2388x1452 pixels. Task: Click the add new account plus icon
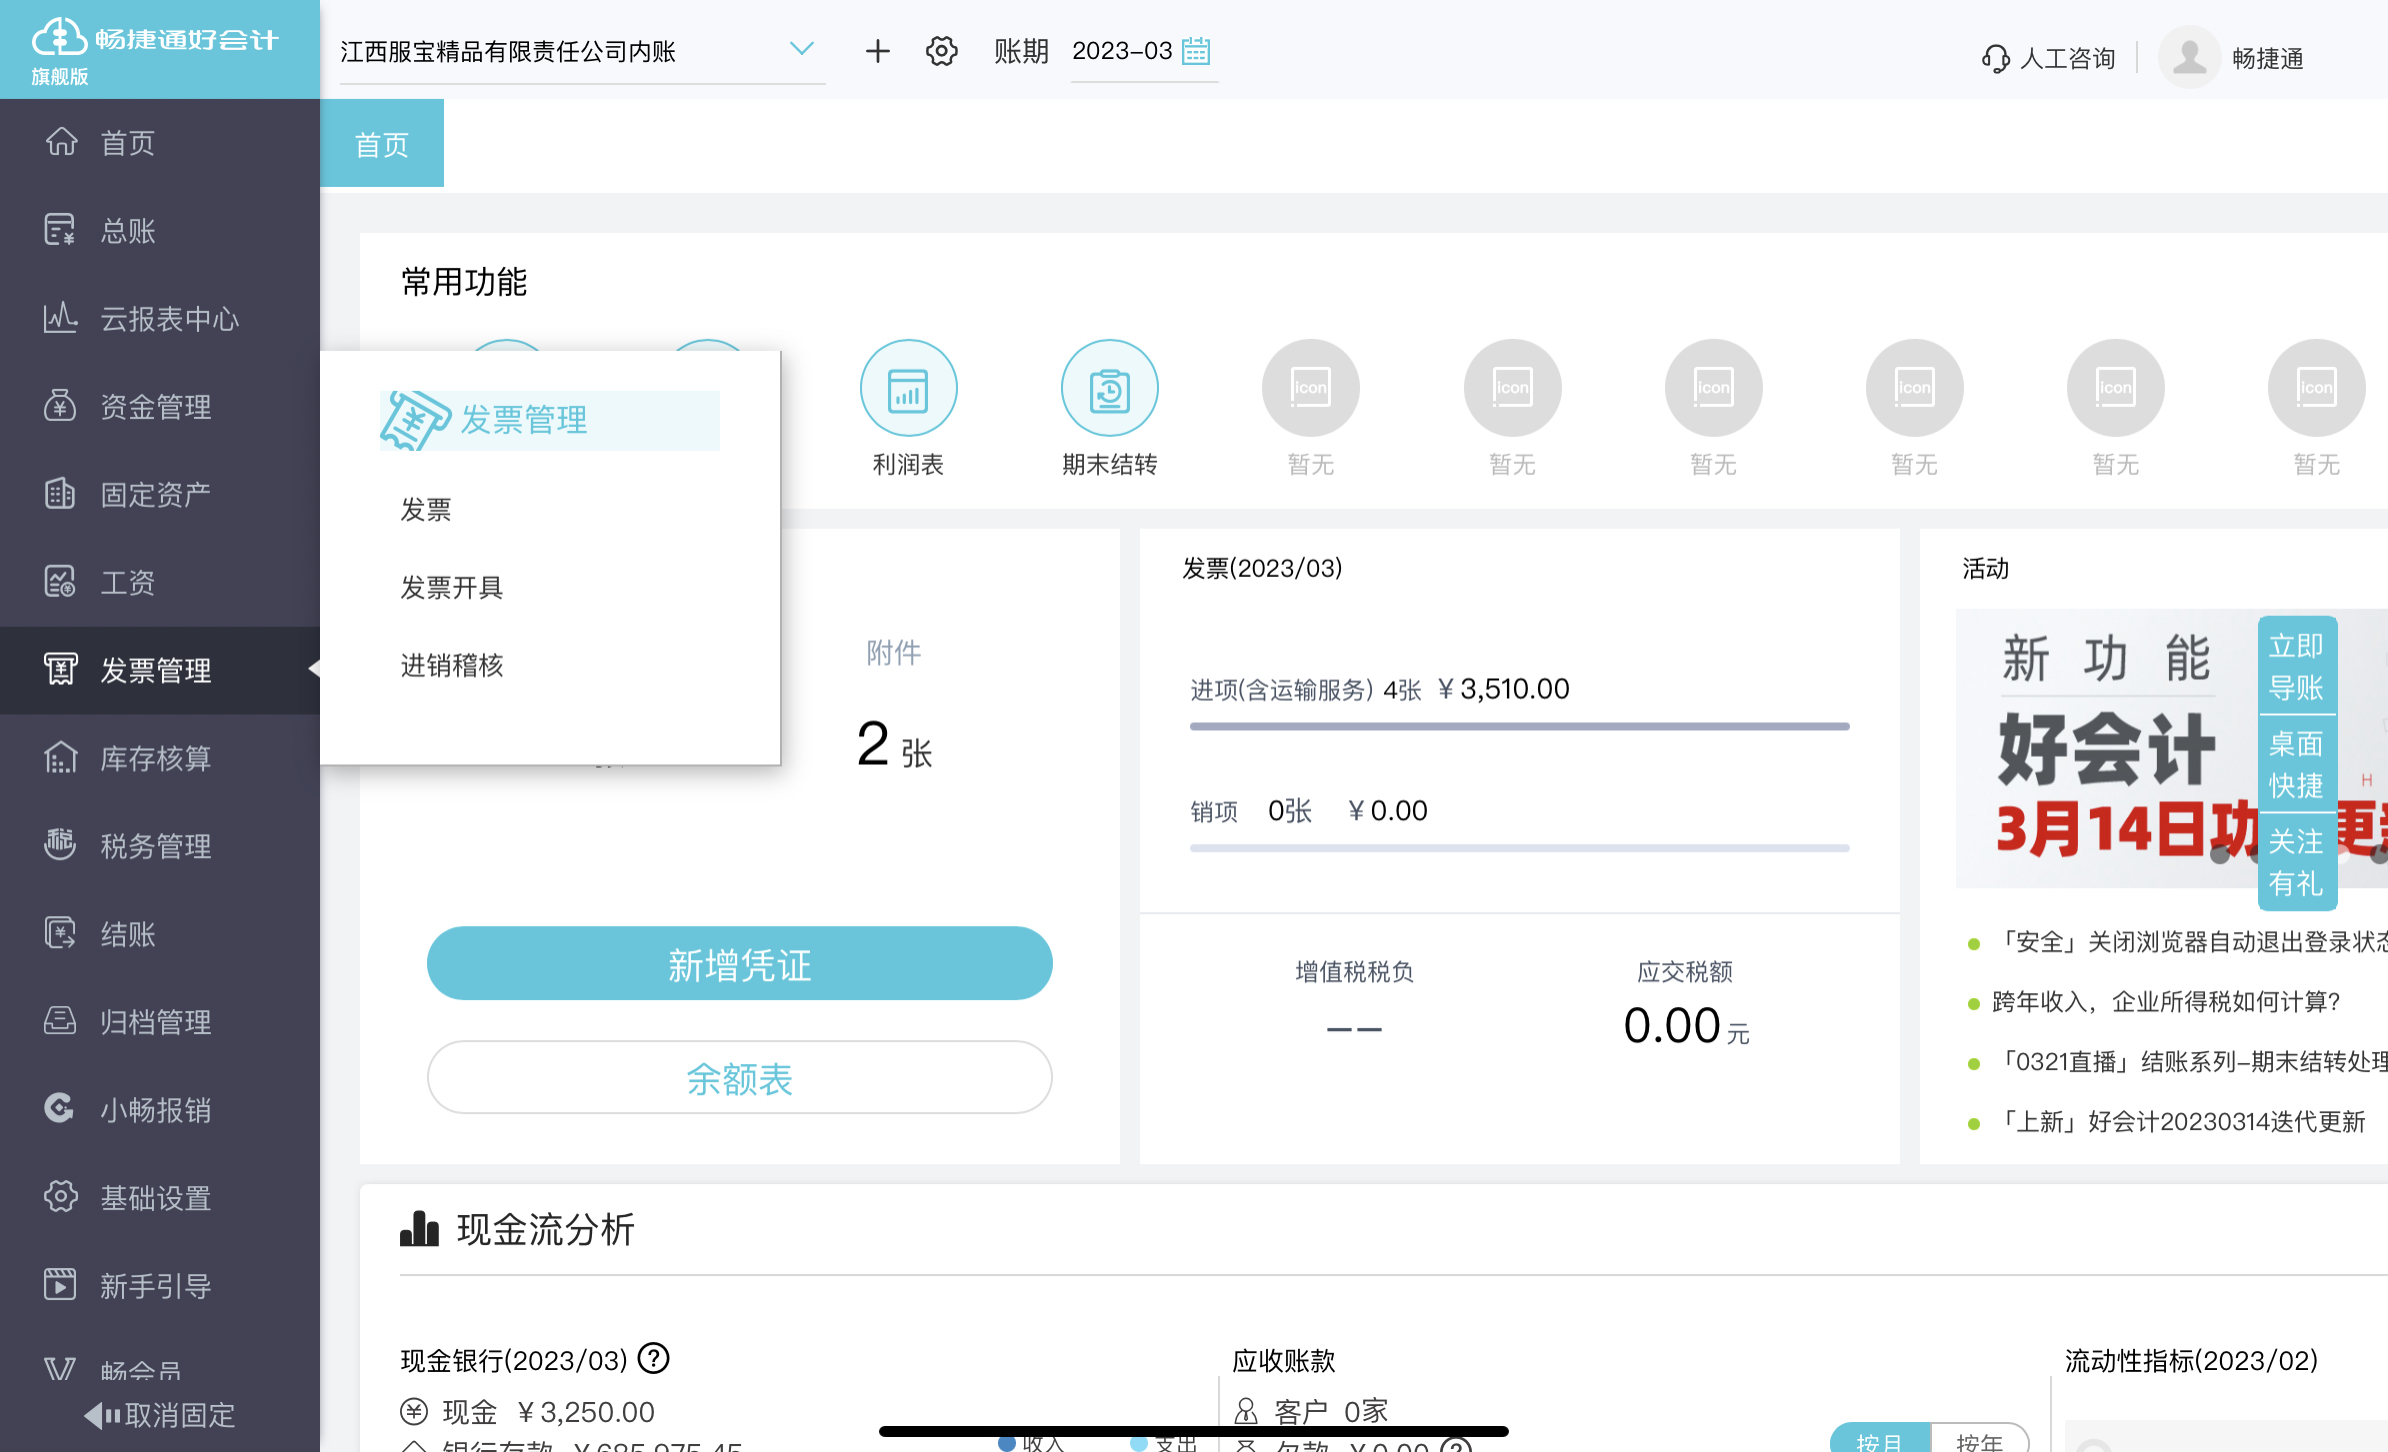click(877, 51)
